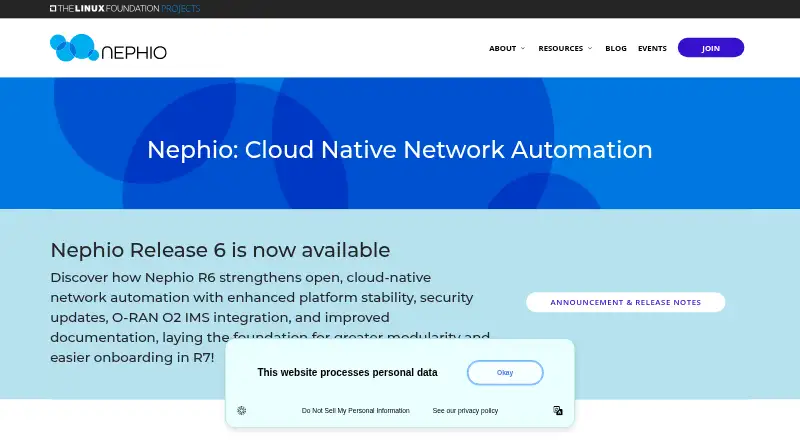Open Announcement & Release Notes

coord(626,302)
